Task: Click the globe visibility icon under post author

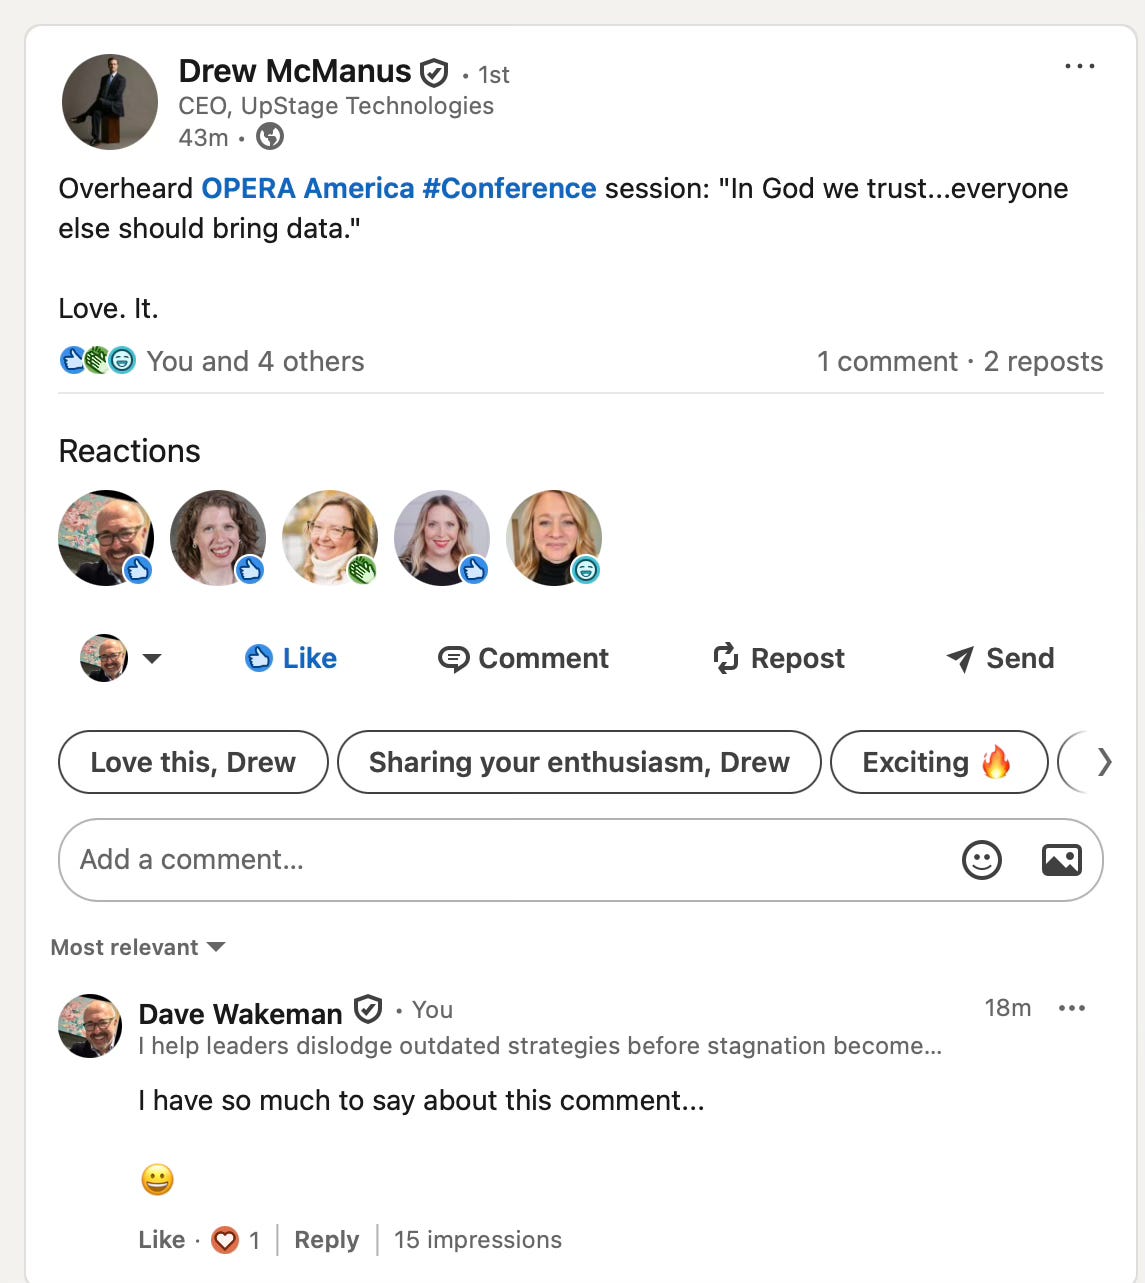Action: click(270, 137)
